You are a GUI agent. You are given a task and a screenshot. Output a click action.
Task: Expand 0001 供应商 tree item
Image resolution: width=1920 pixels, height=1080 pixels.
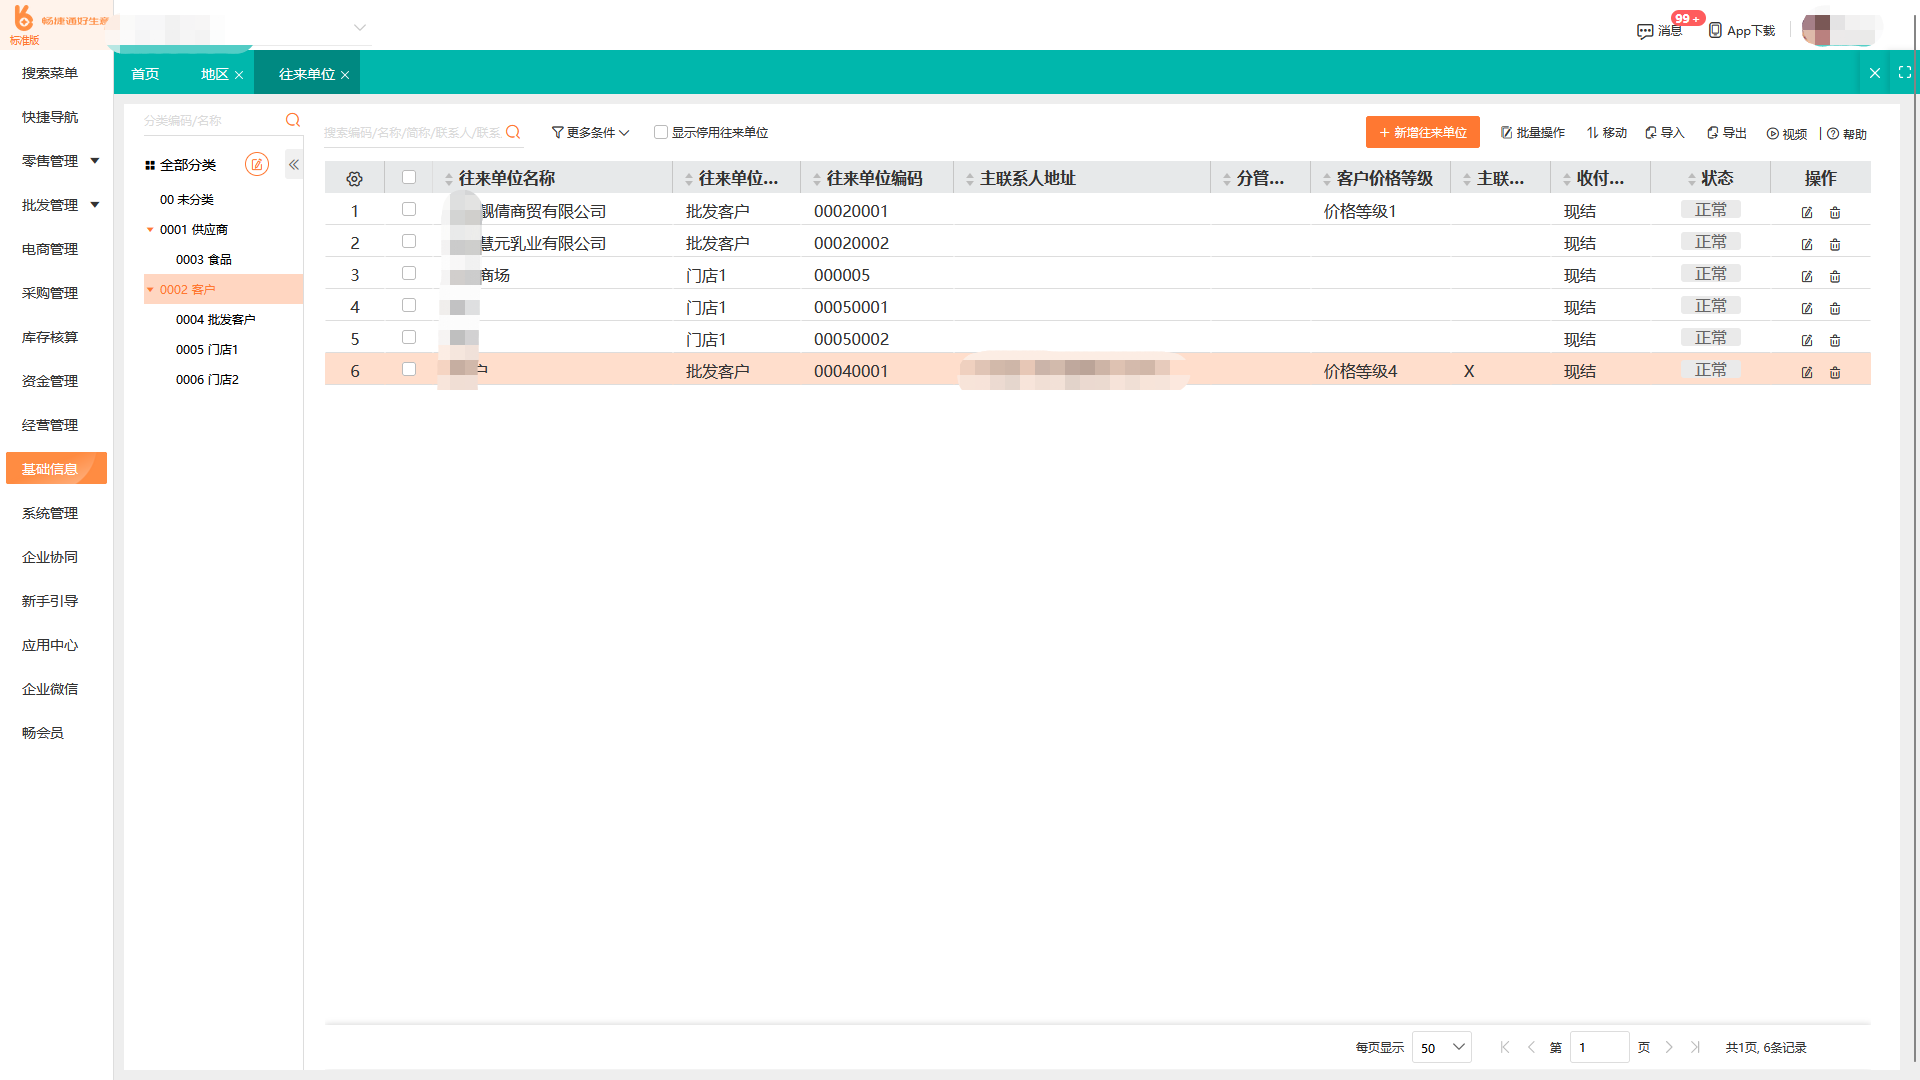coord(149,228)
